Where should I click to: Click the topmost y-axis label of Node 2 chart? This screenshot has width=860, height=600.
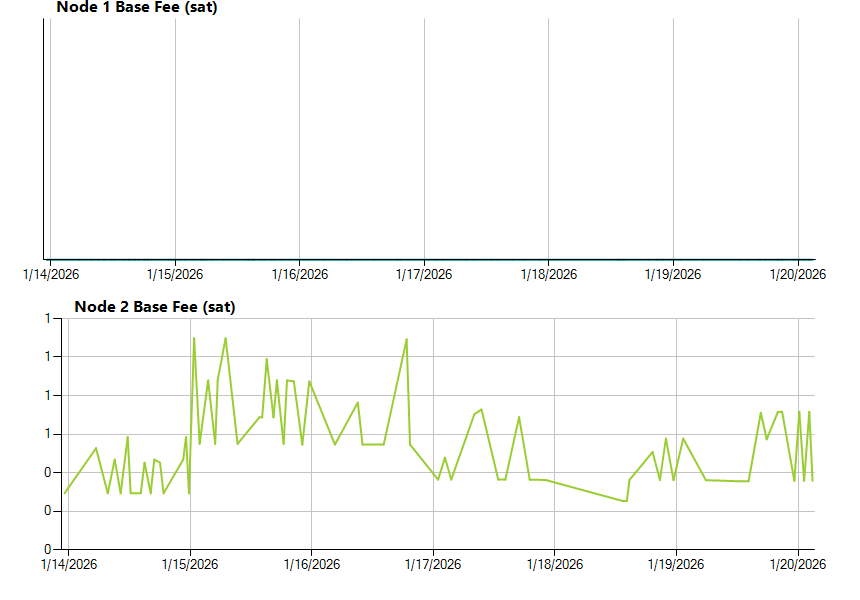click(47, 318)
